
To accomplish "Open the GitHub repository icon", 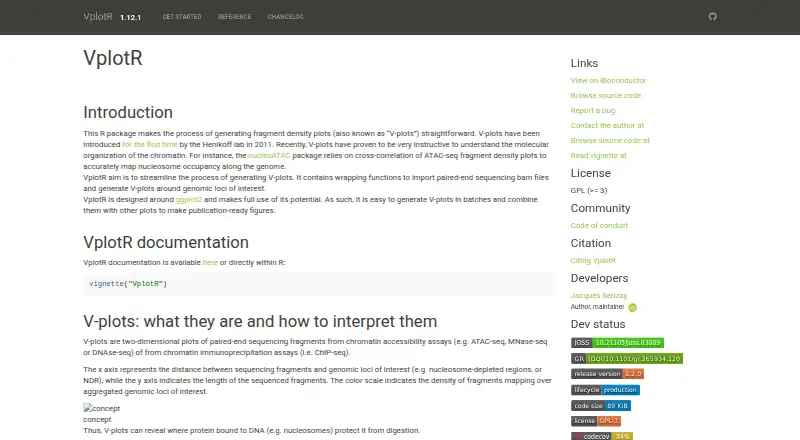I will (x=713, y=16).
